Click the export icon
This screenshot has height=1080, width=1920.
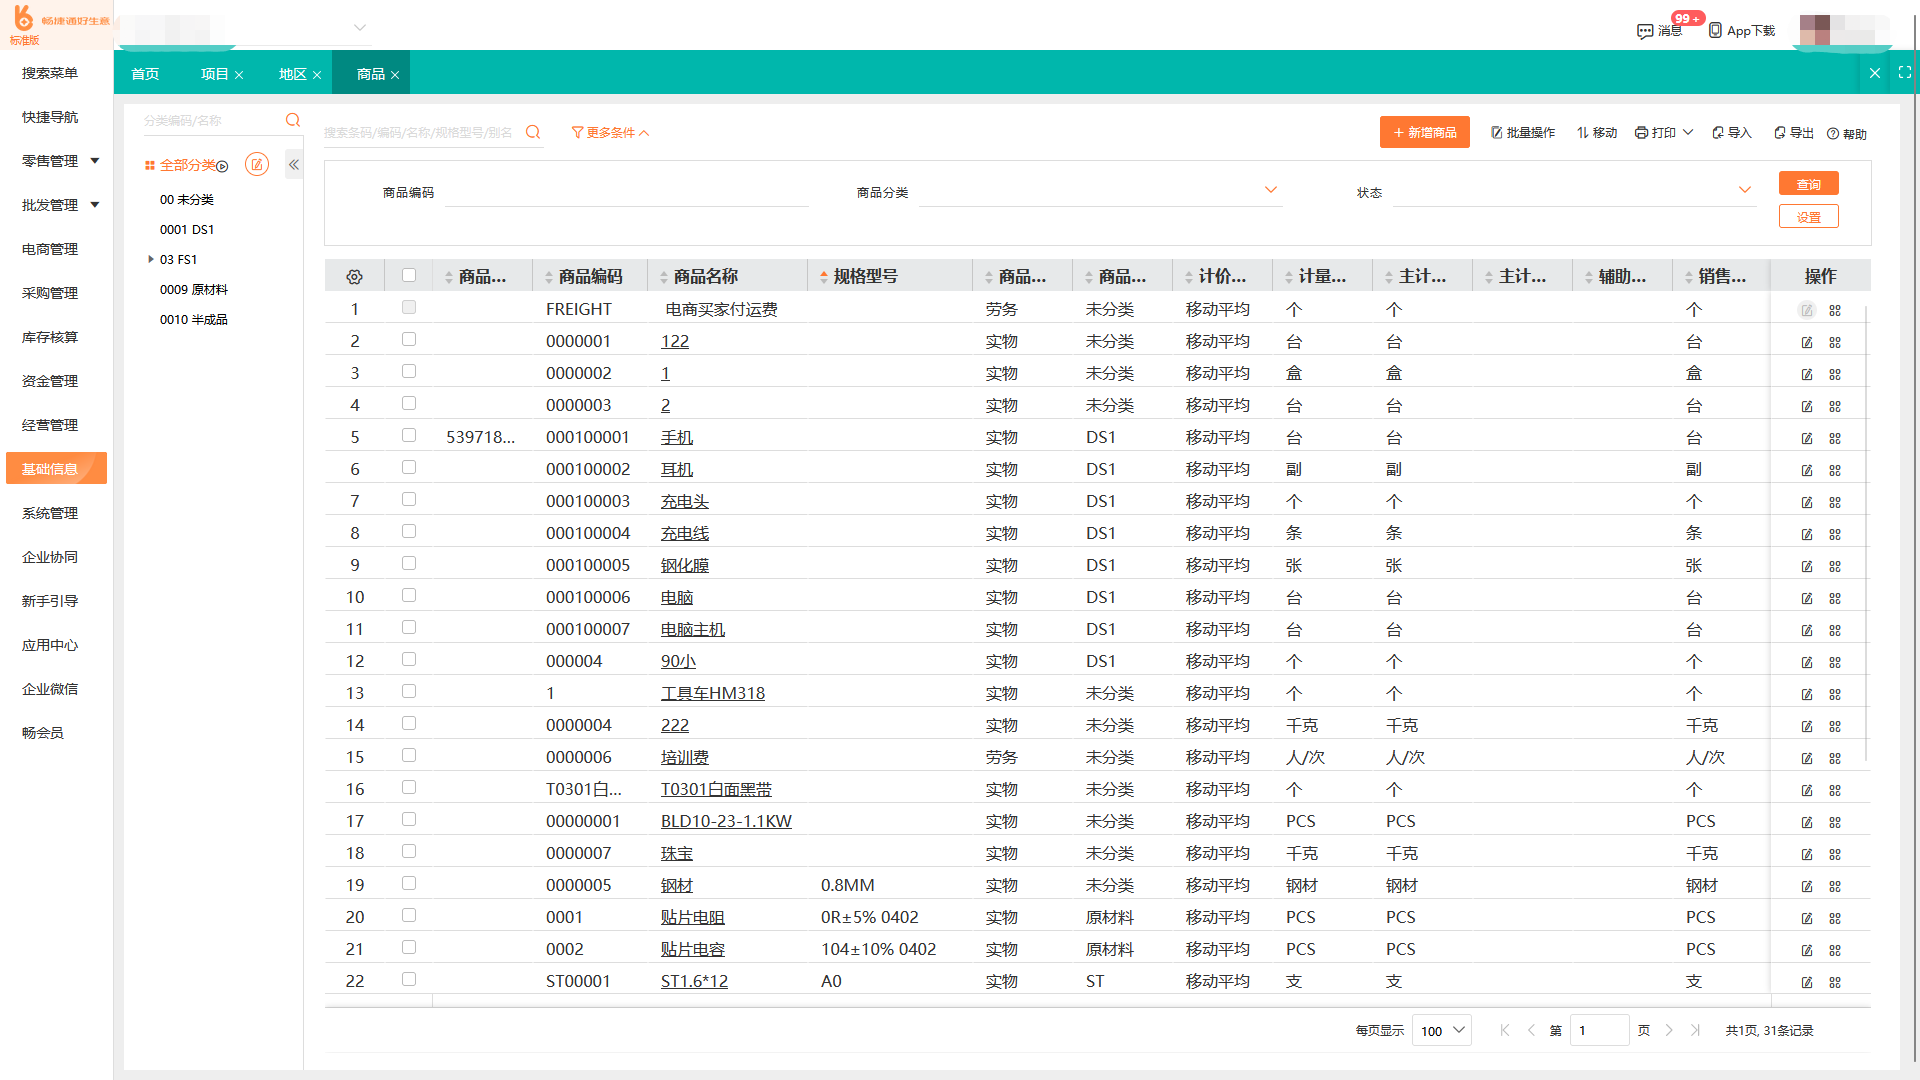point(1789,132)
